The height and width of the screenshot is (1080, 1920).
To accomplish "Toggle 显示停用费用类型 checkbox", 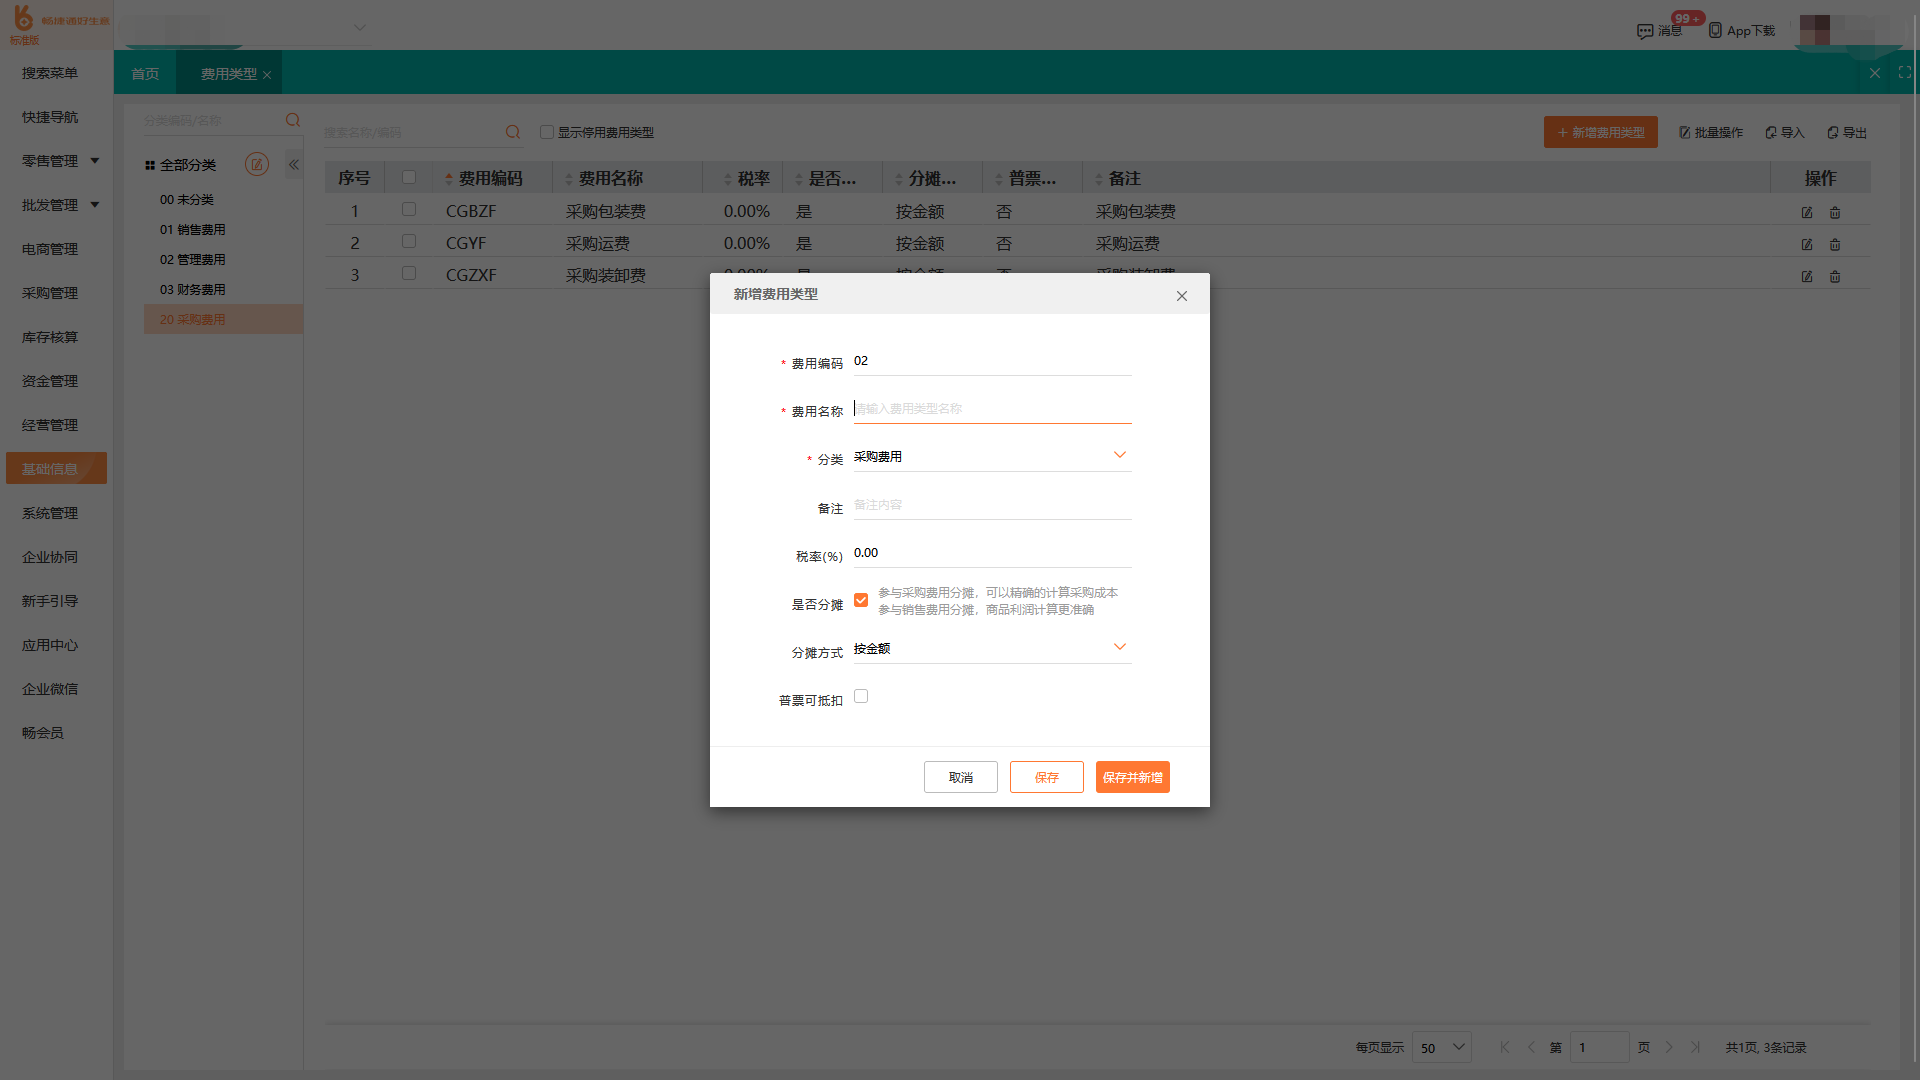I will pos(546,132).
